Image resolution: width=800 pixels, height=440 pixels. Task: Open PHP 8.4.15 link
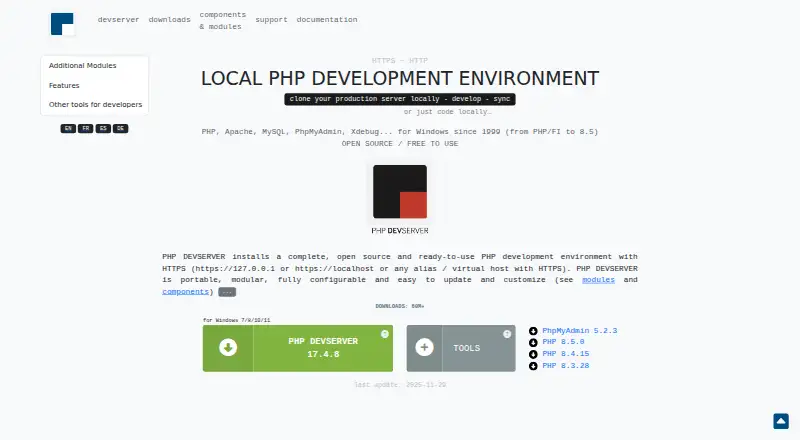pyautogui.click(x=566, y=354)
